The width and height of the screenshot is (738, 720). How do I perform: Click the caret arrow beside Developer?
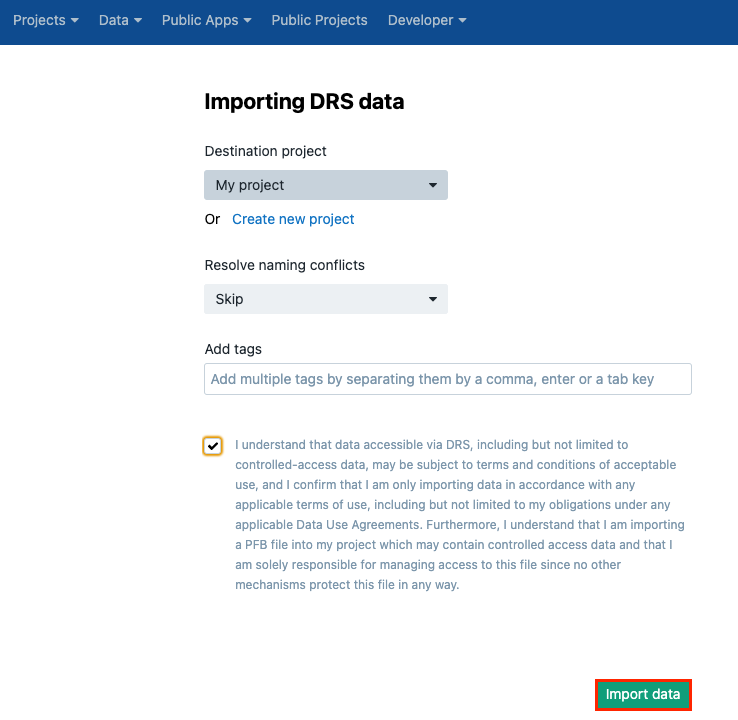(462, 21)
